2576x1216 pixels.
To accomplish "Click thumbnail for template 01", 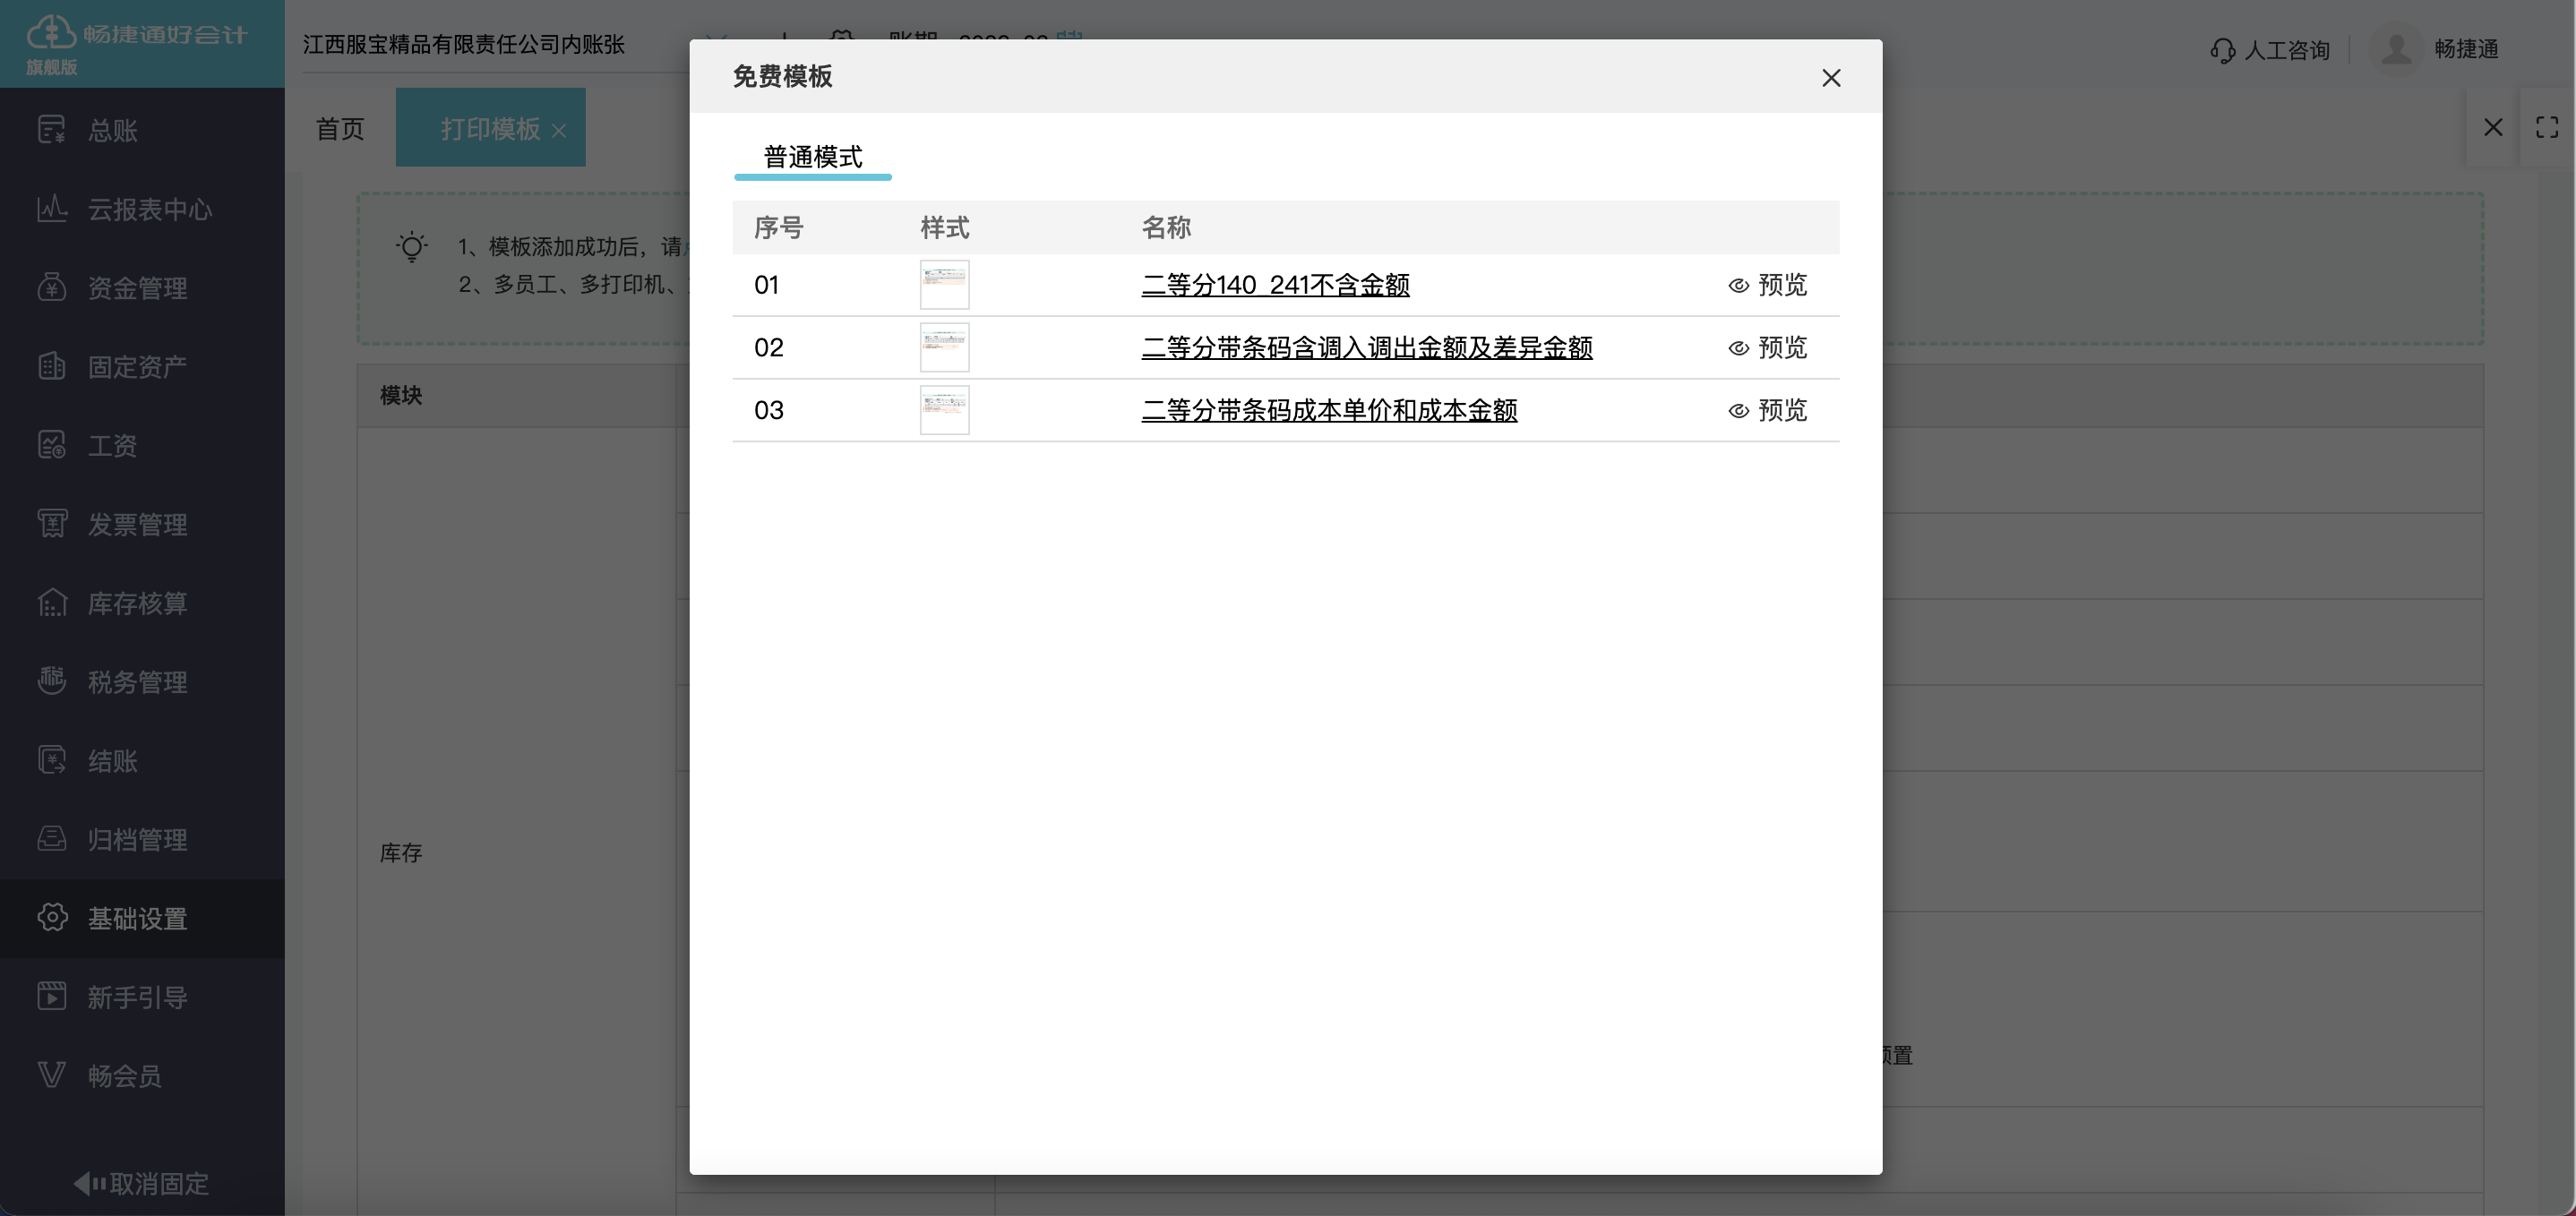I will [x=945, y=284].
